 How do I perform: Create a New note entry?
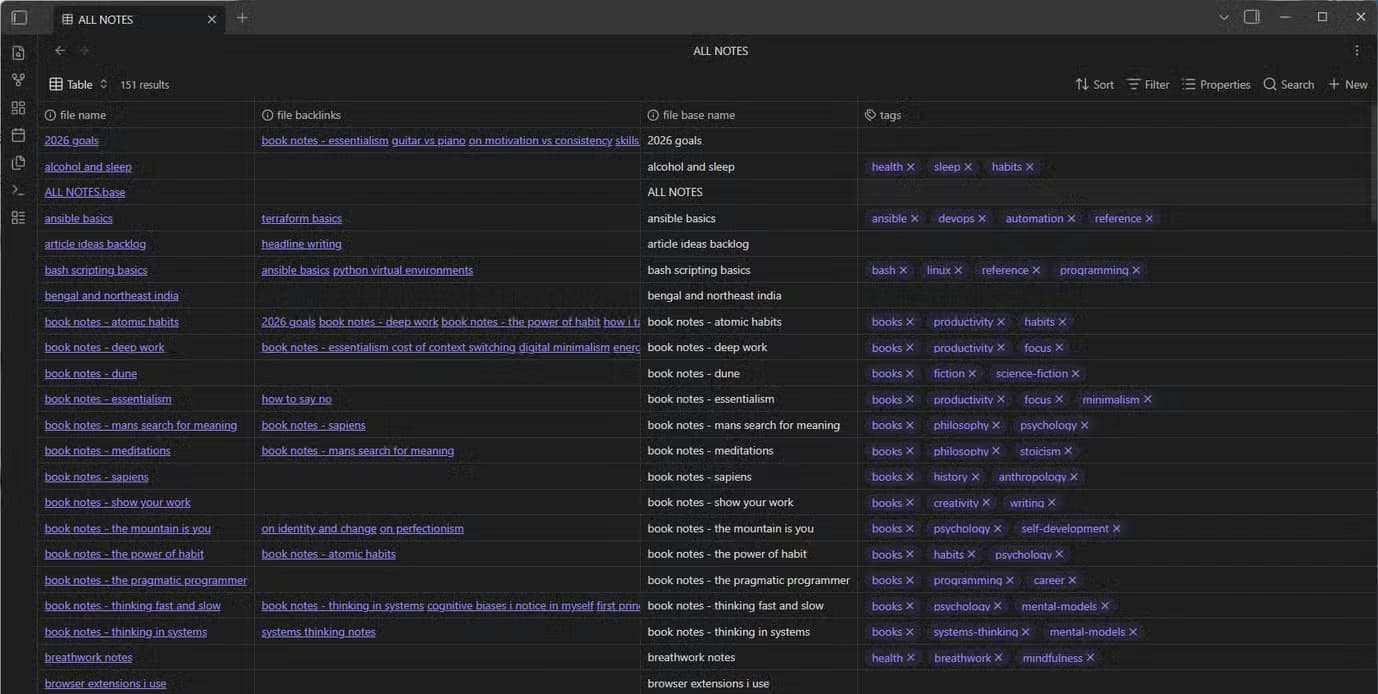[x=1348, y=84]
